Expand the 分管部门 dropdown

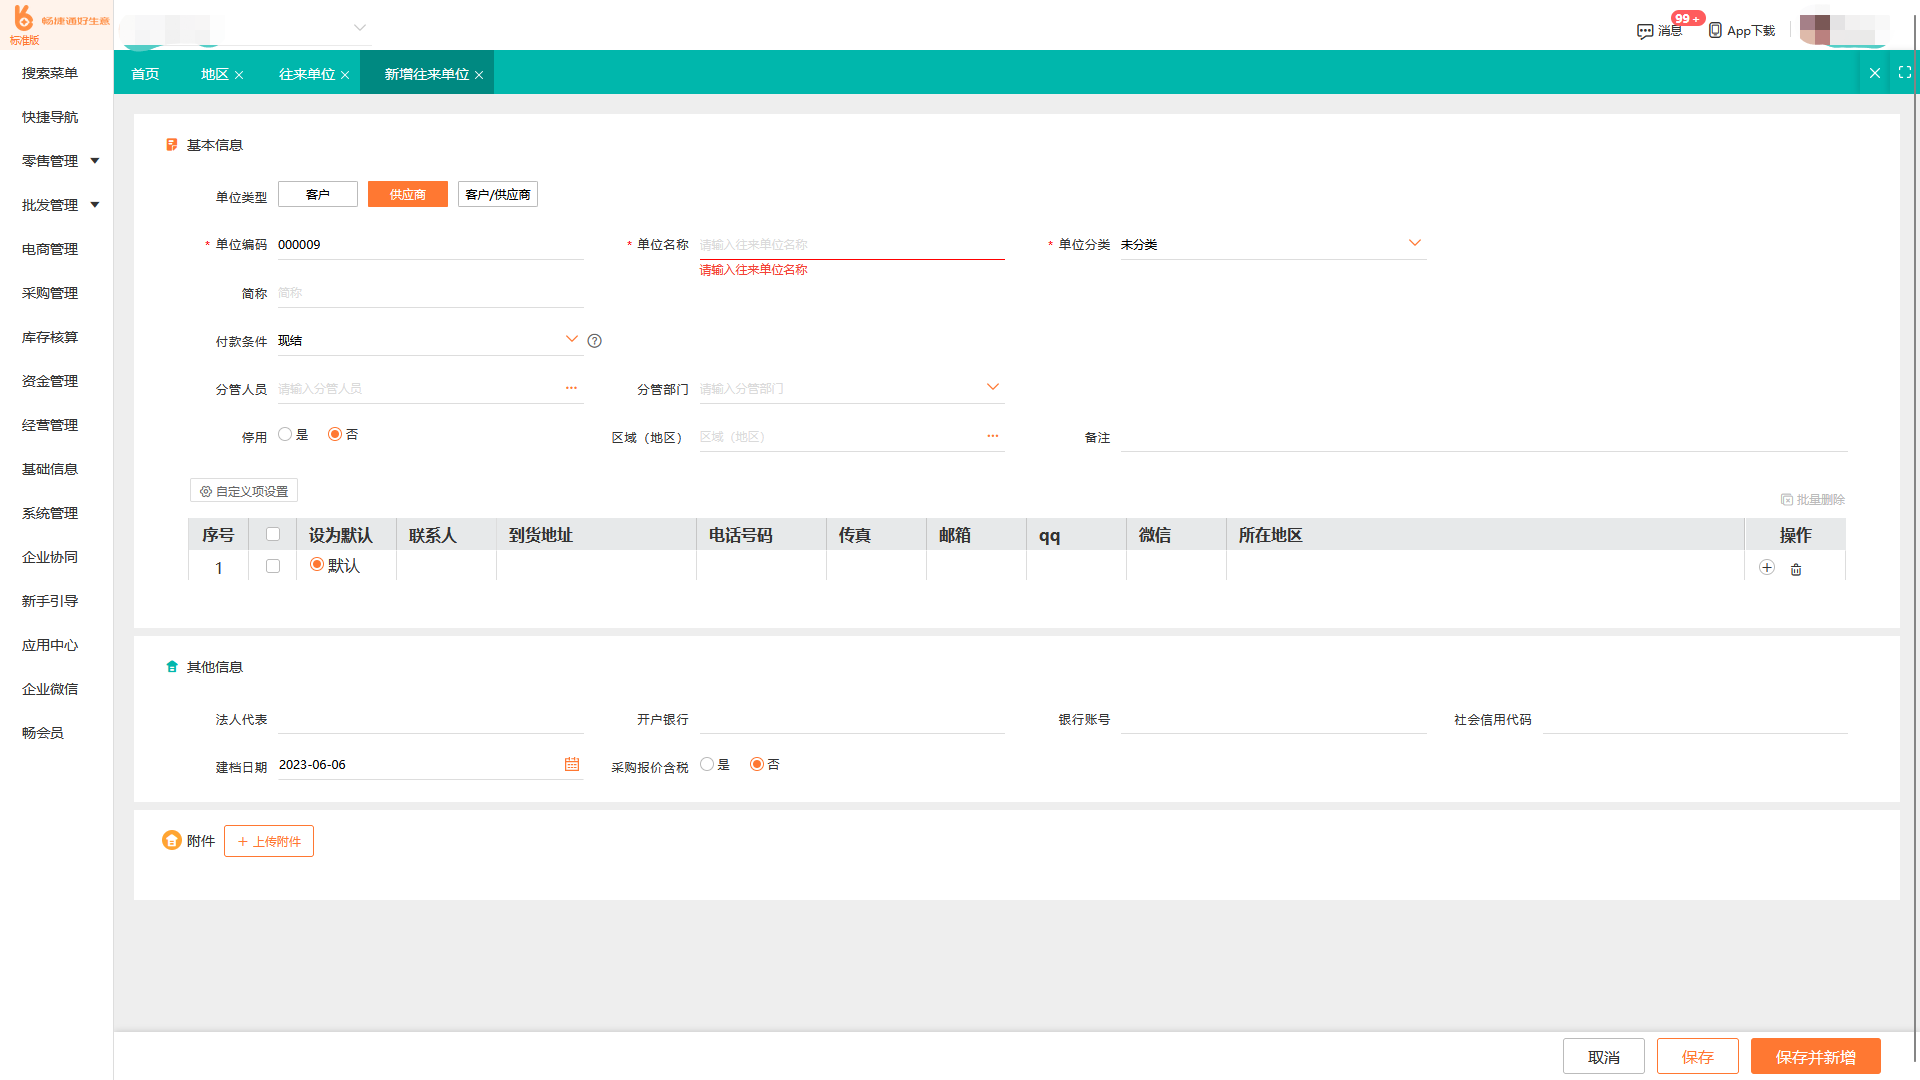pyautogui.click(x=993, y=388)
